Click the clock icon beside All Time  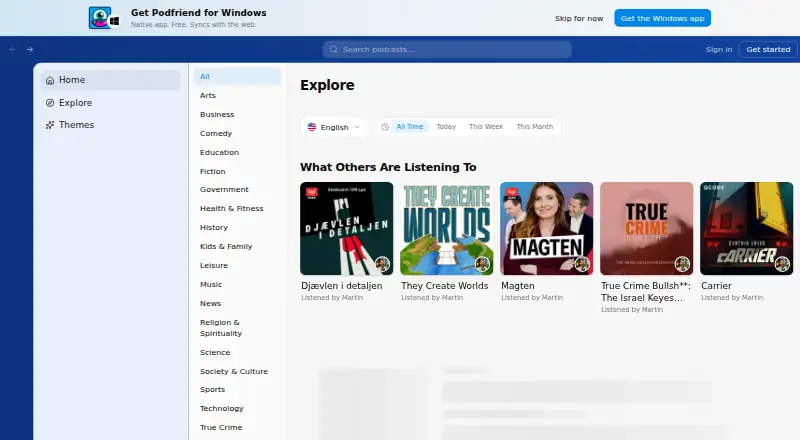click(x=385, y=127)
